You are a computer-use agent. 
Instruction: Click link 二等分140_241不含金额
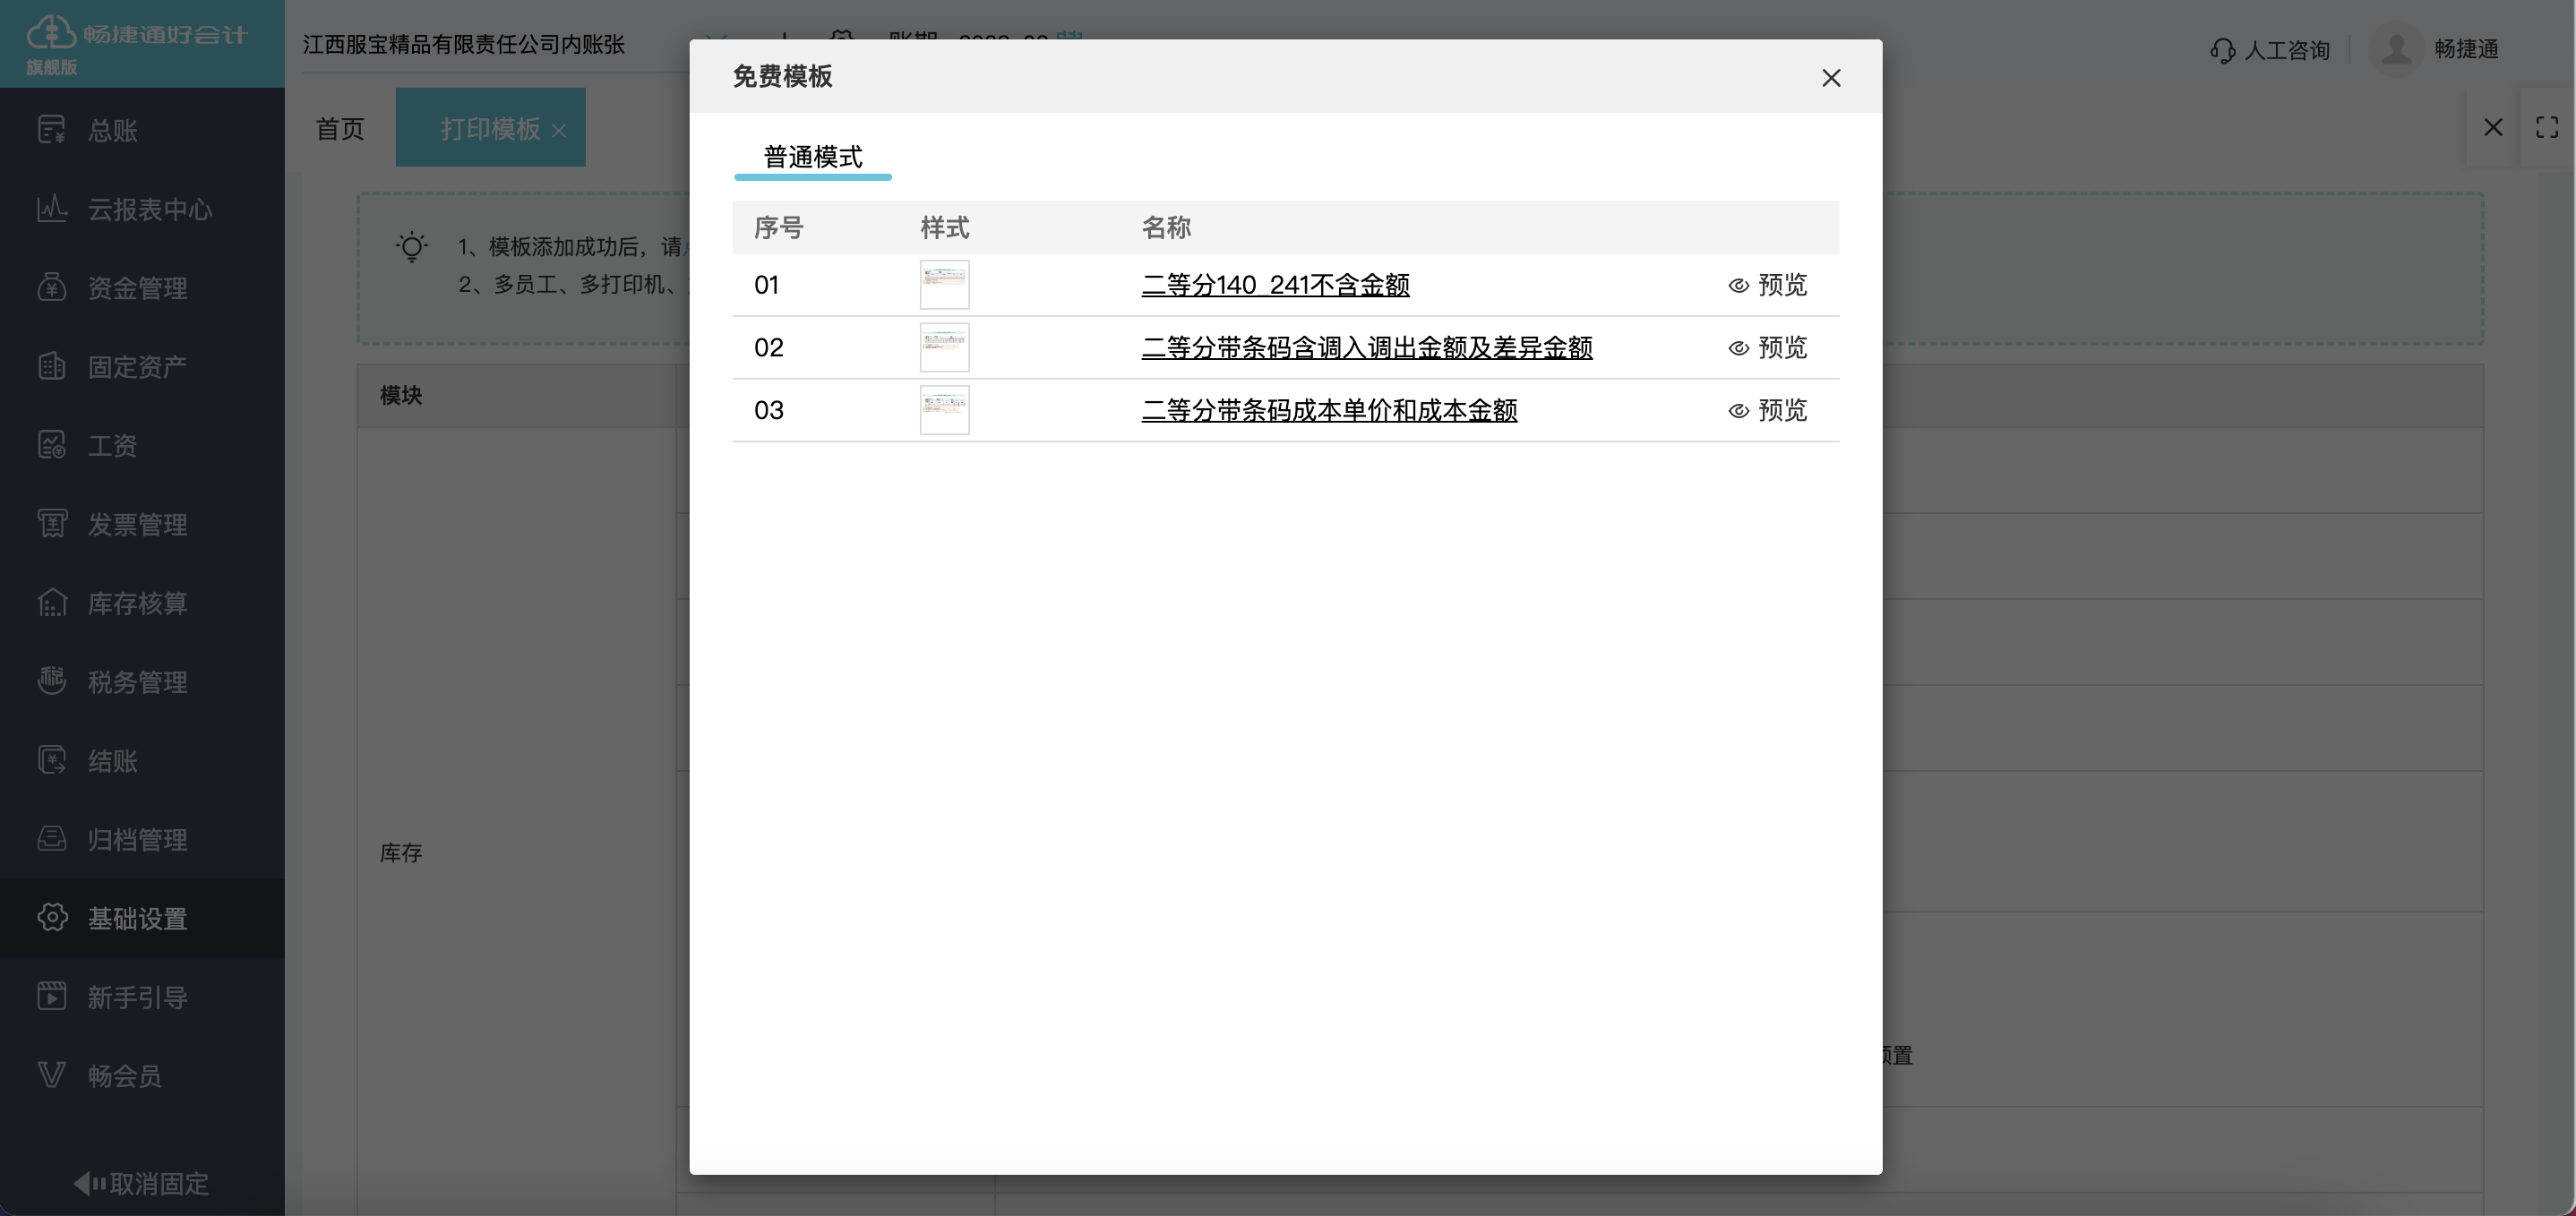point(1273,284)
